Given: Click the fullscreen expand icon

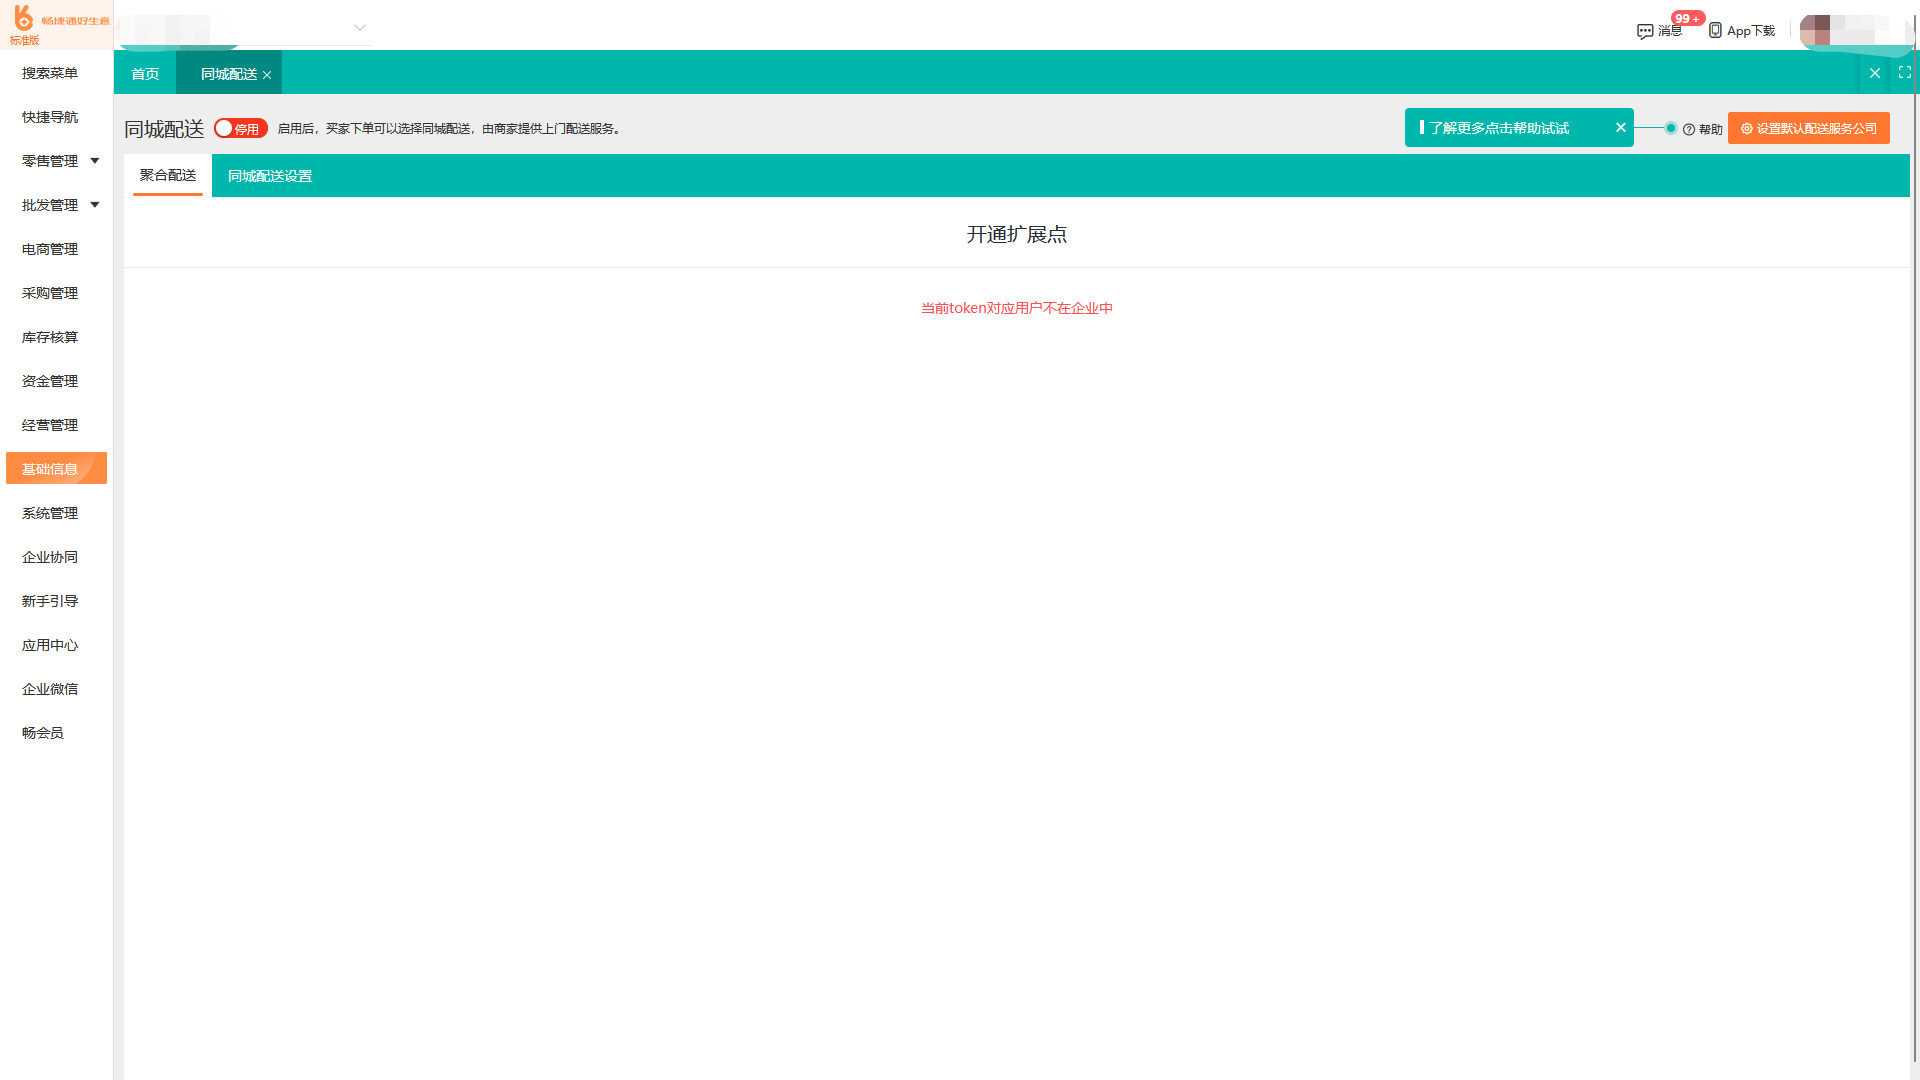Looking at the screenshot, I should click(1904, 73).
